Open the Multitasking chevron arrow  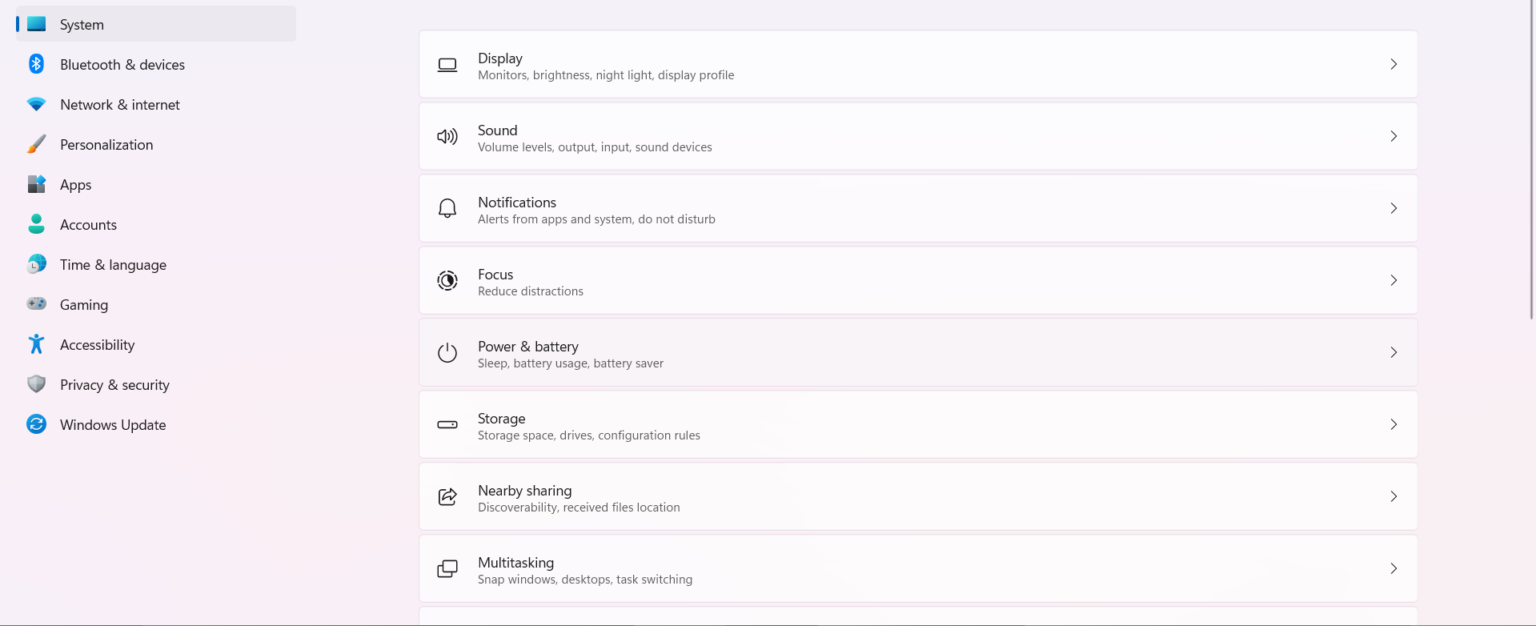pyautogui.click(x=1393, y=569)
